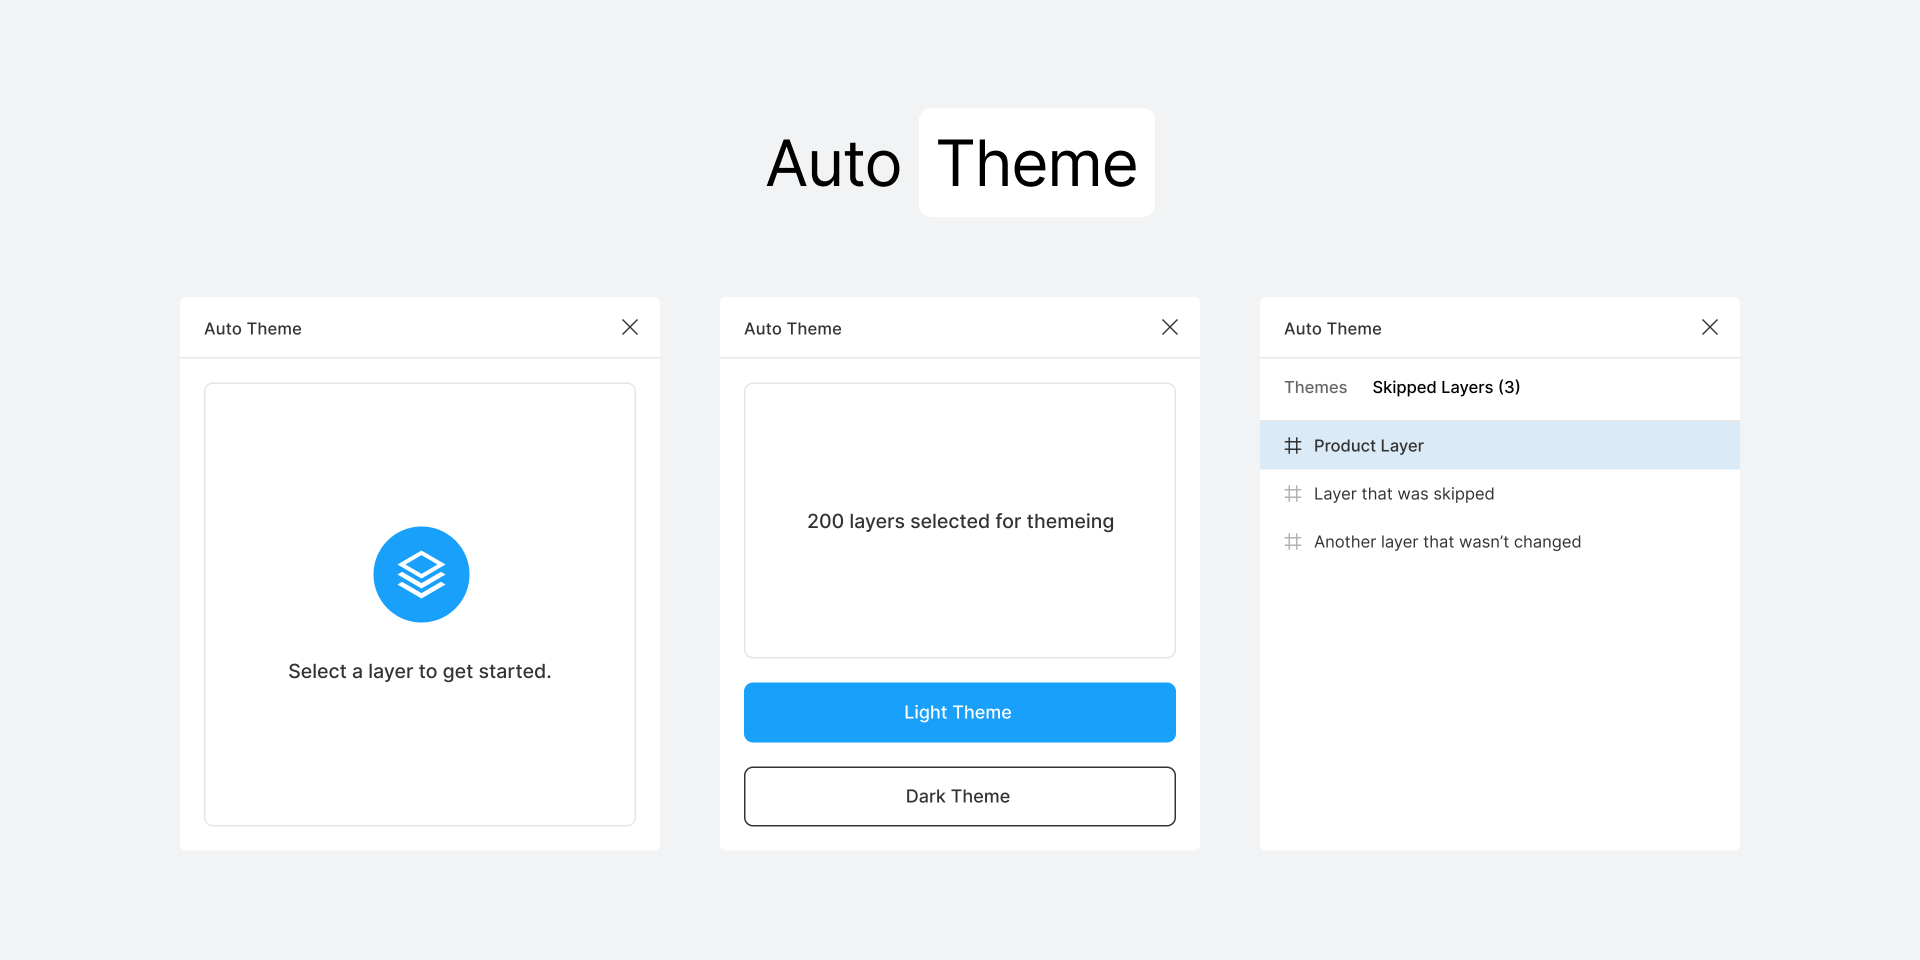Close the first Auto Theme panel
Image resolution: width=1920 pixels, height=960 pixels.
630,327
